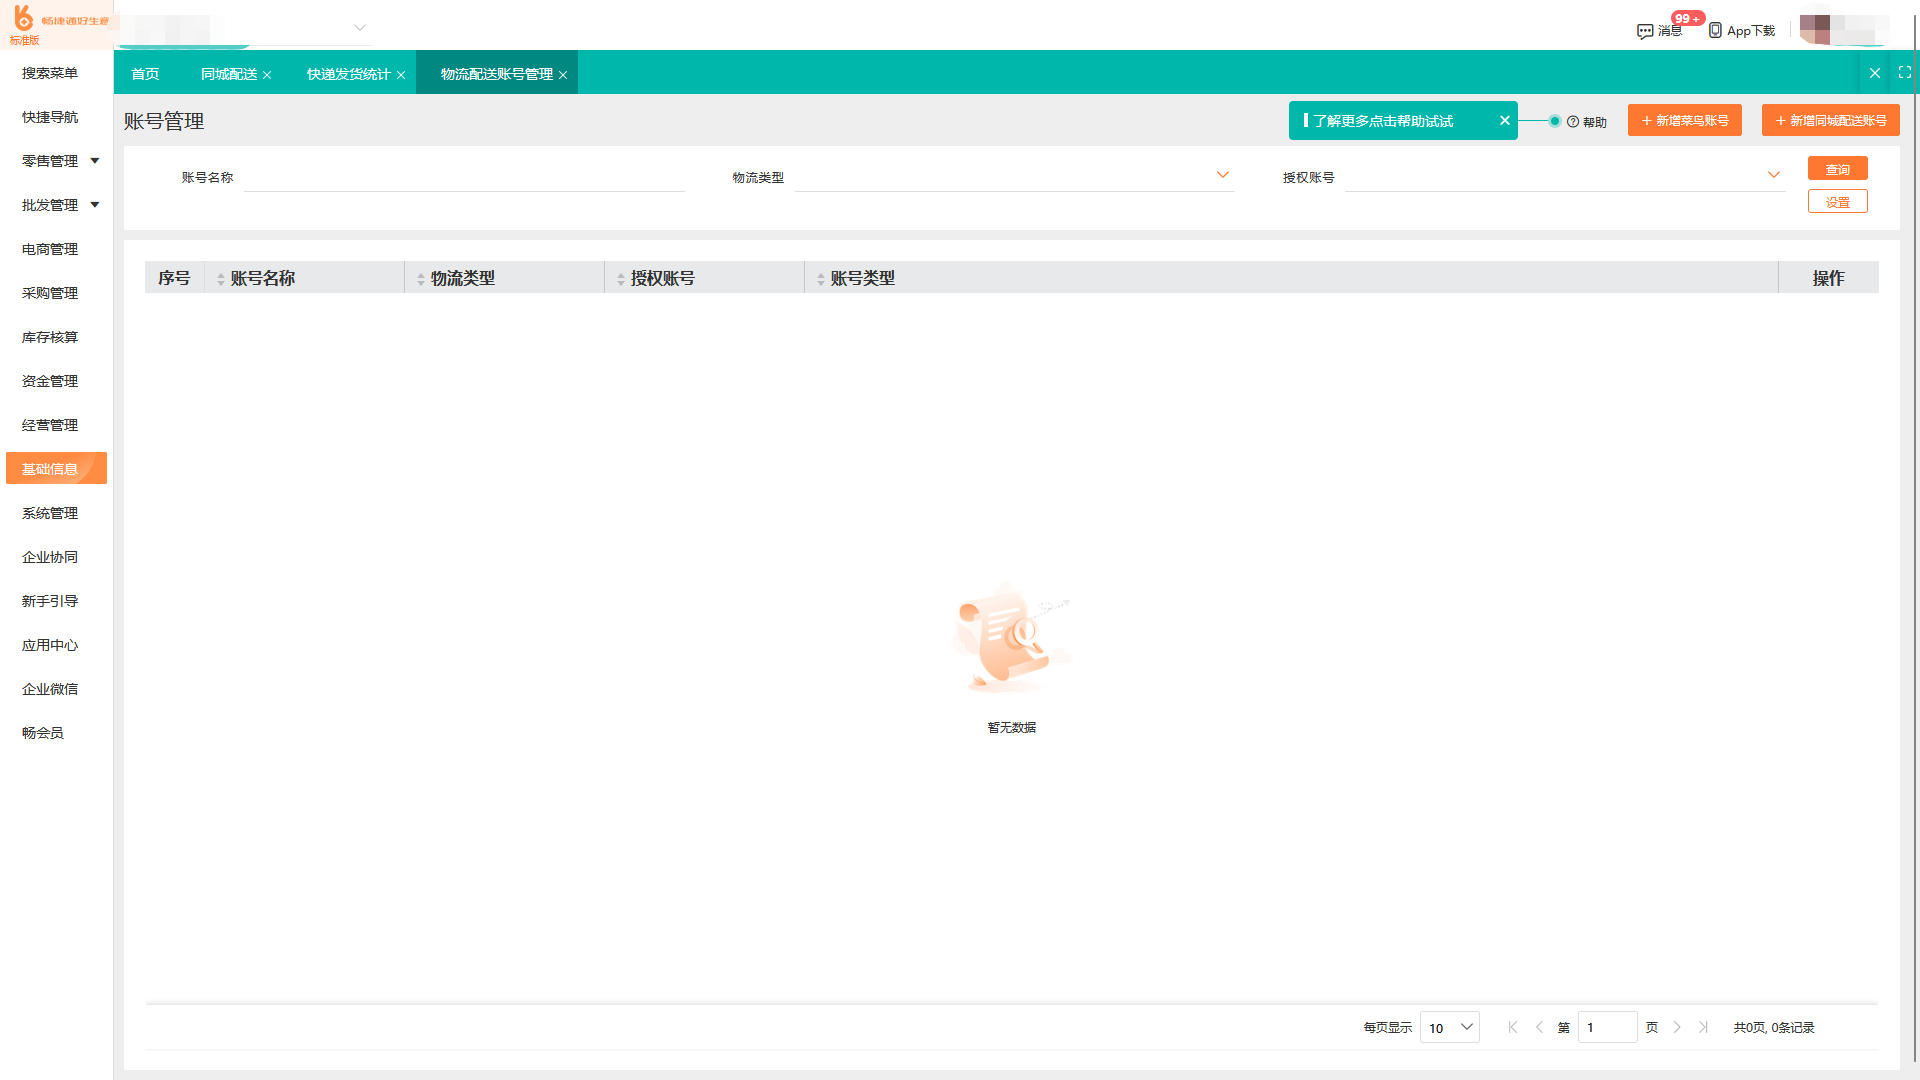Select page size 10 stepper
Image resolution: width=1920 pixels, height=1080 pixels.
pos(1449,1027)
